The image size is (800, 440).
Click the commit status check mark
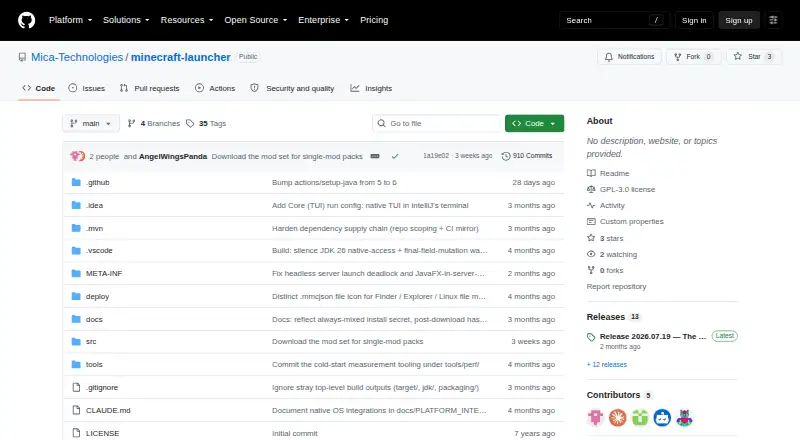pos(395,156)
